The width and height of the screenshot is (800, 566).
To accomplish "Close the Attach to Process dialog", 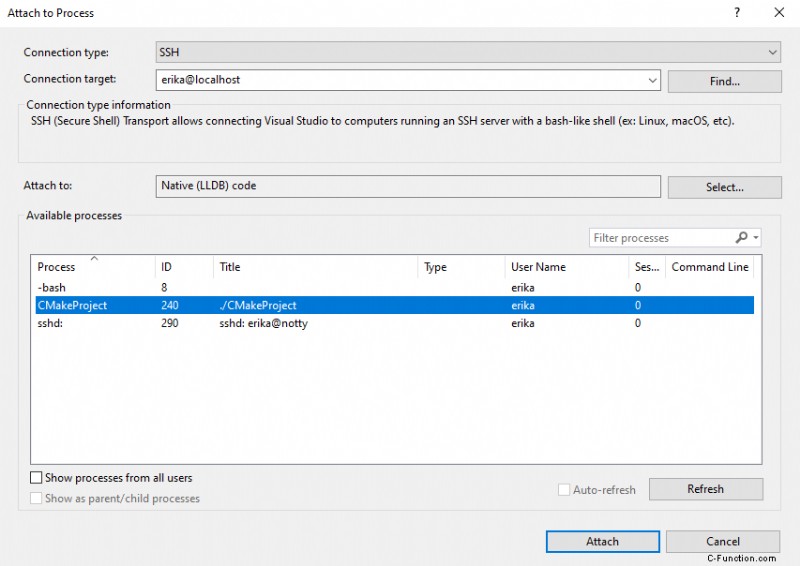I will pyautogui.click(x=779, y=13).
